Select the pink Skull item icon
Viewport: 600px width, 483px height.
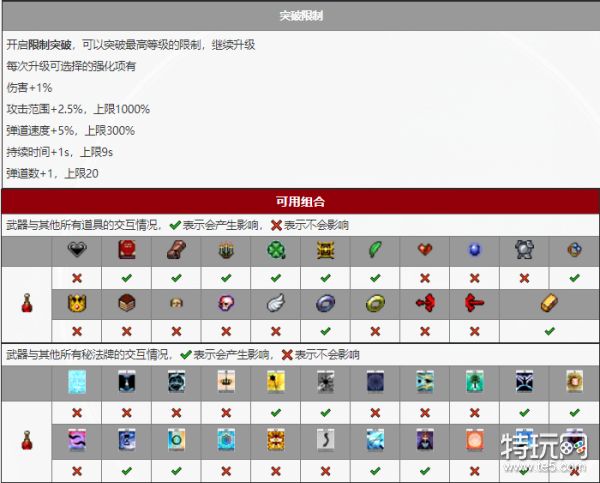point(225,304)
